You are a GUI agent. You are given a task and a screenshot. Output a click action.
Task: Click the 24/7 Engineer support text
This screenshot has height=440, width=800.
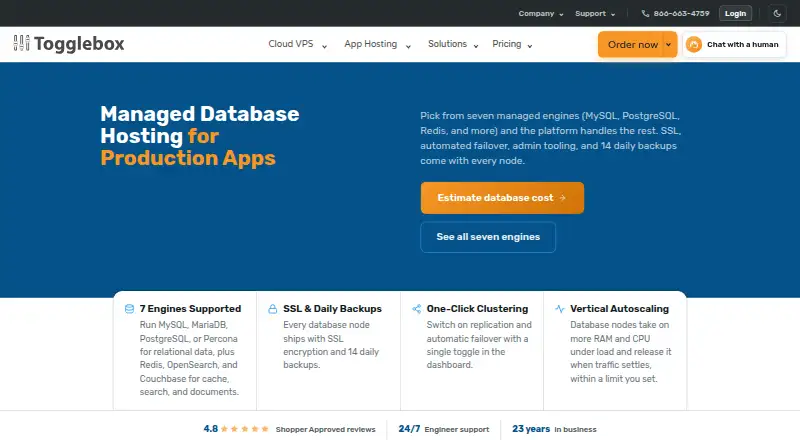[443, 429]
